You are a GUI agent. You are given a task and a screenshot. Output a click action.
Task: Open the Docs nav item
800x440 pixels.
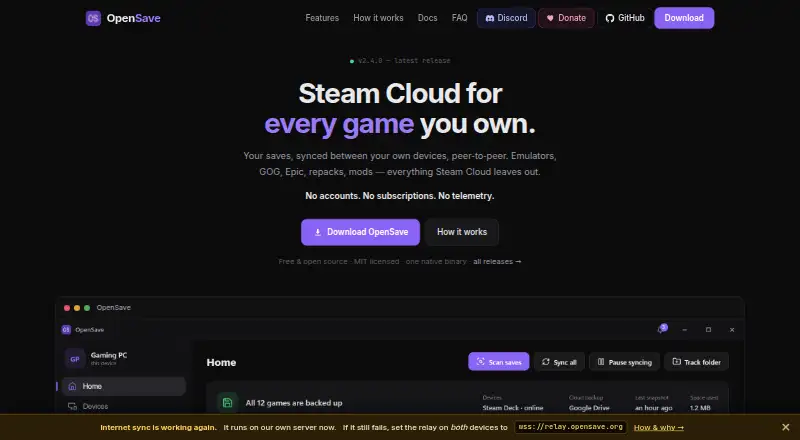[x=428, y=18]
